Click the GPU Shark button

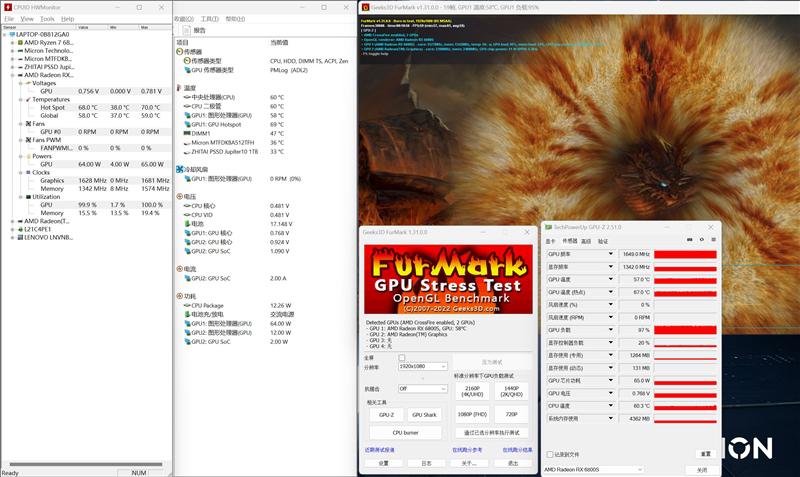point(423,414)
